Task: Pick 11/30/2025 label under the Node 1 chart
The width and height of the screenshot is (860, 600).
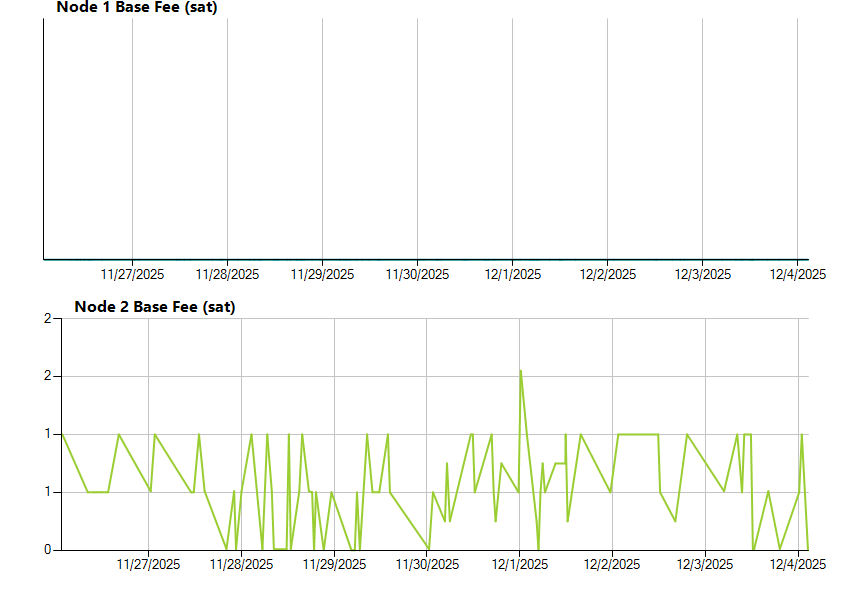Action: click(x=417, y=274)
